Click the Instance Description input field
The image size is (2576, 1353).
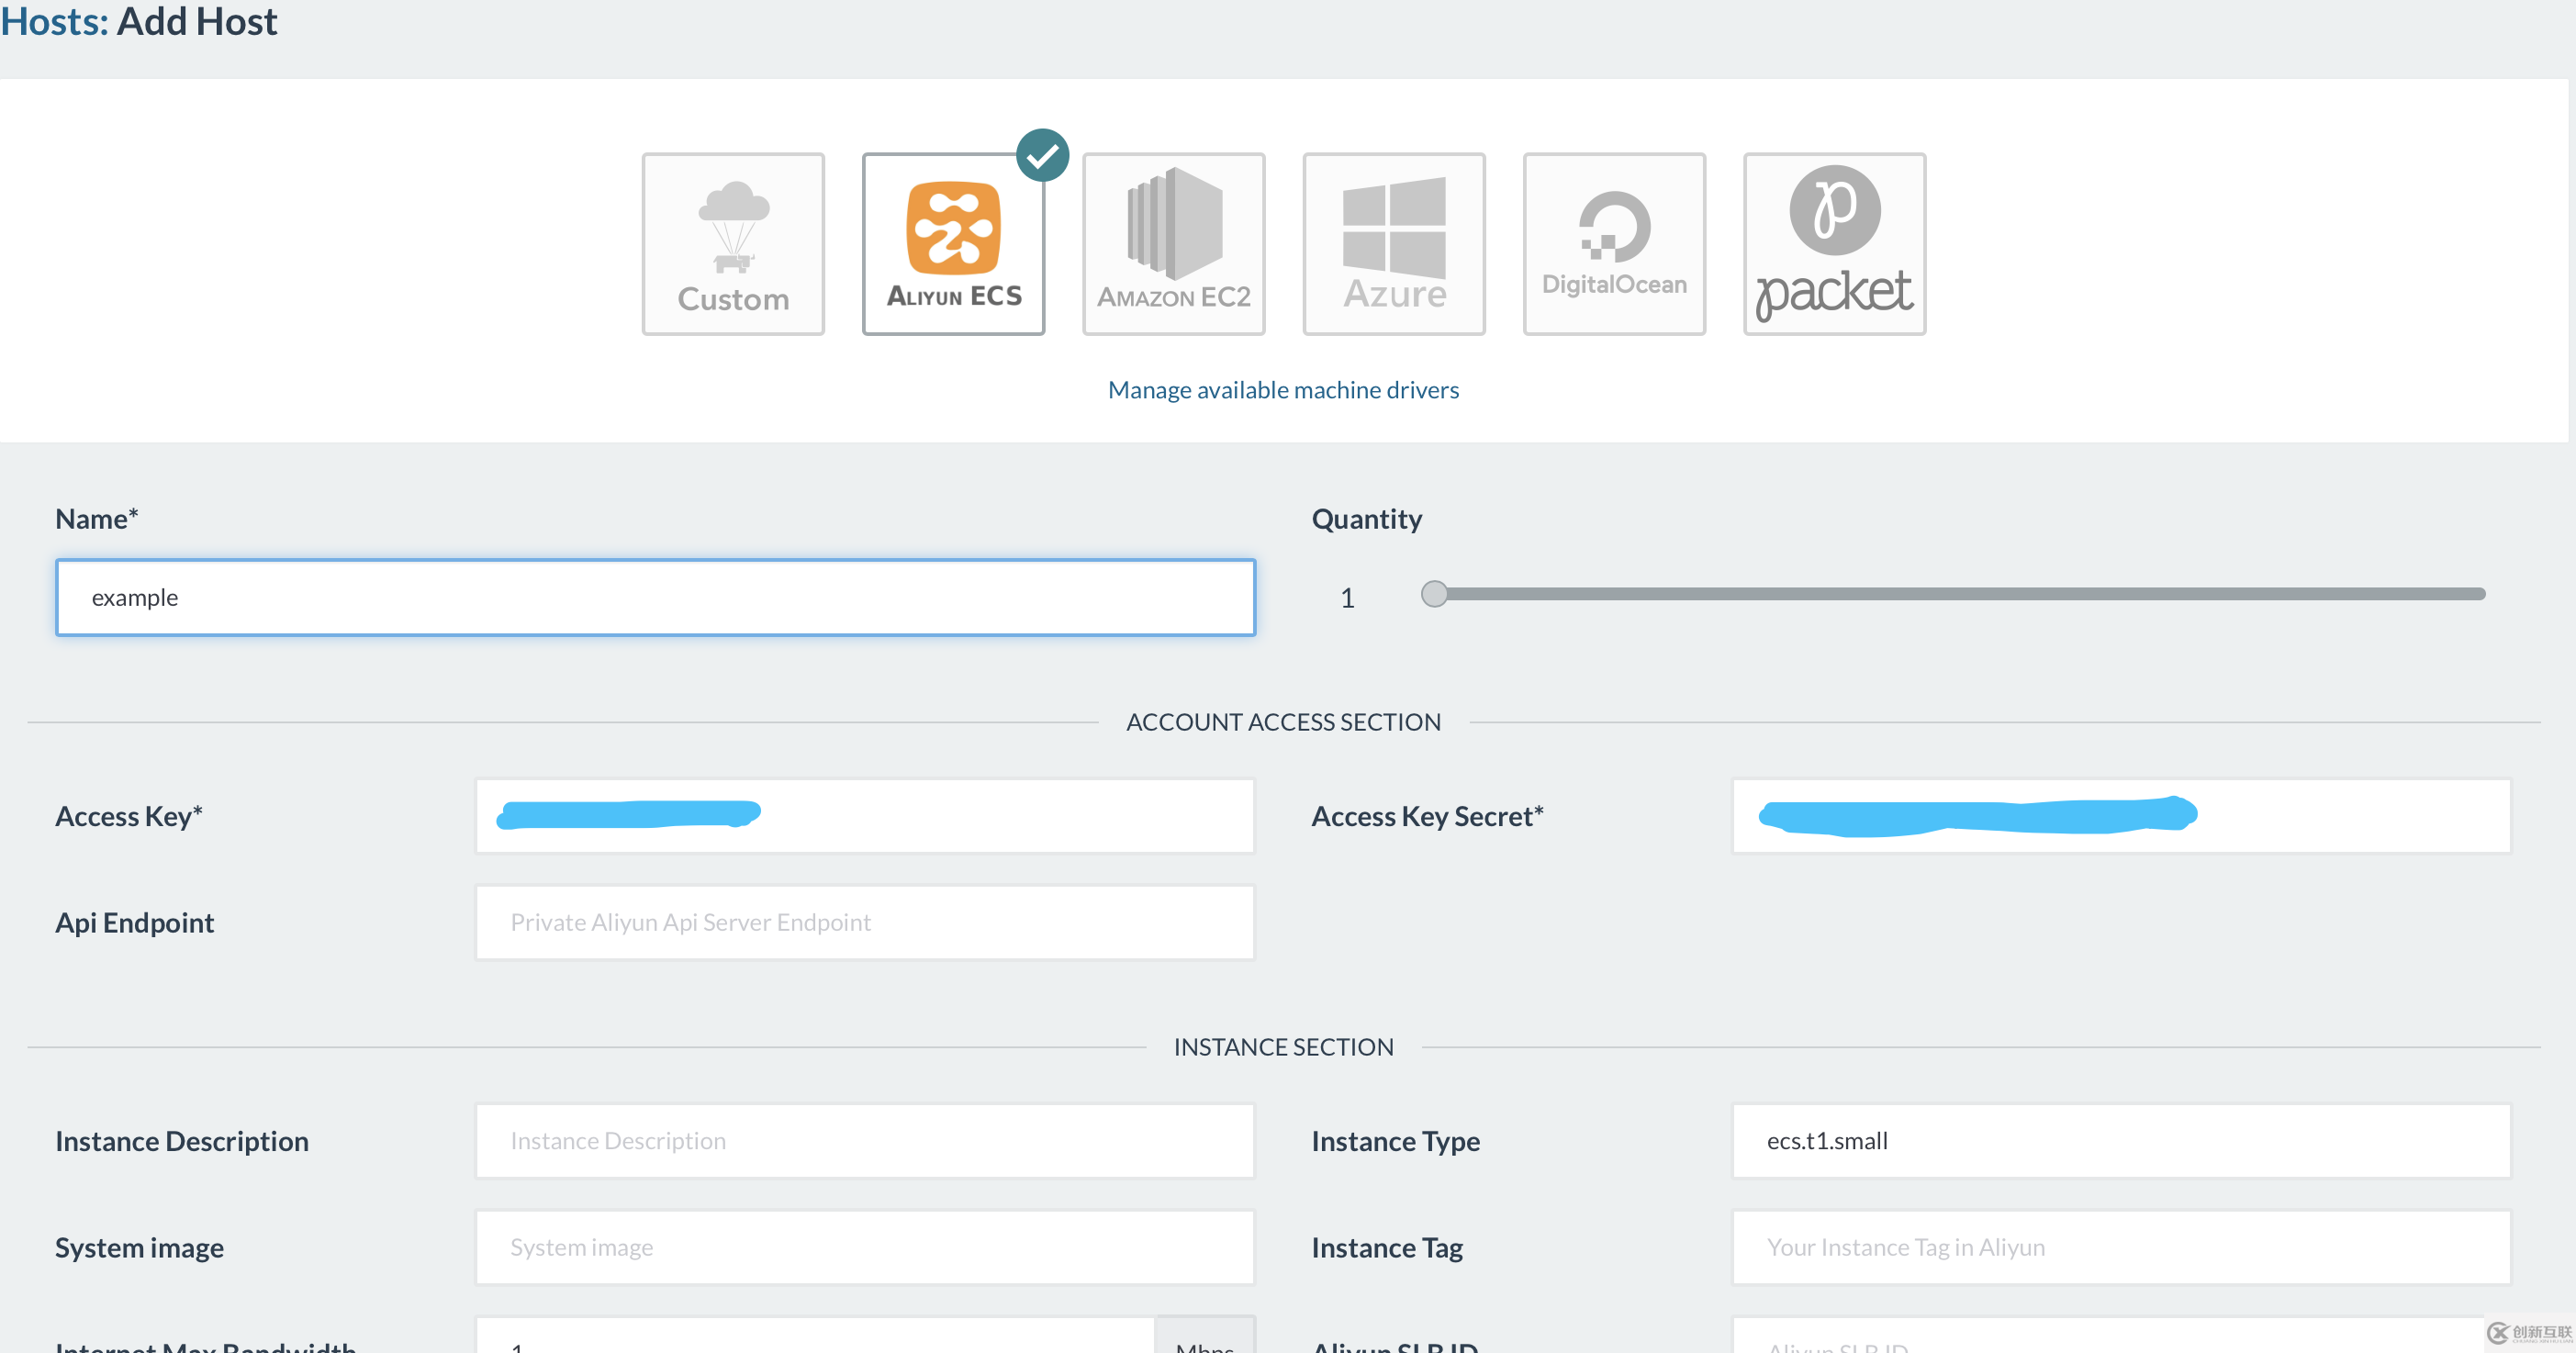pyautogui.click(x=864, y=1140)
